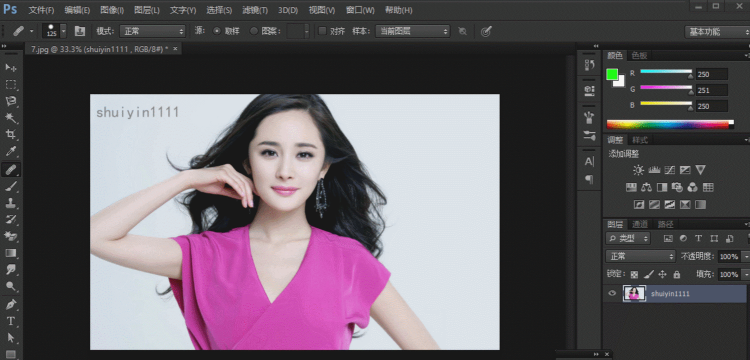Screen dimensions: 750x360
Task: Add a Photo Filter adjustment
Action: (x=677, y=187)
